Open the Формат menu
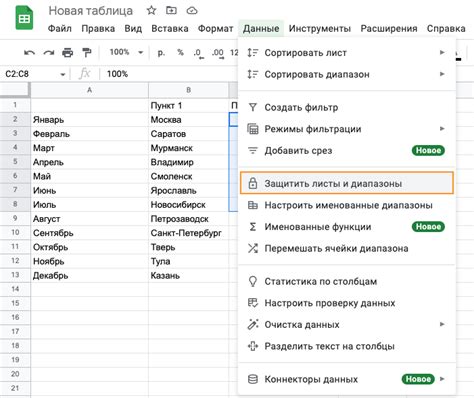 215,29
